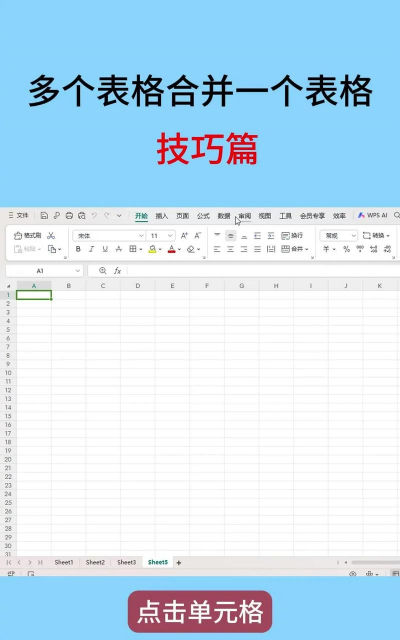Toggle Underline formatting
Viewport: 400px width, 640px height.
(x=105, y=249)
